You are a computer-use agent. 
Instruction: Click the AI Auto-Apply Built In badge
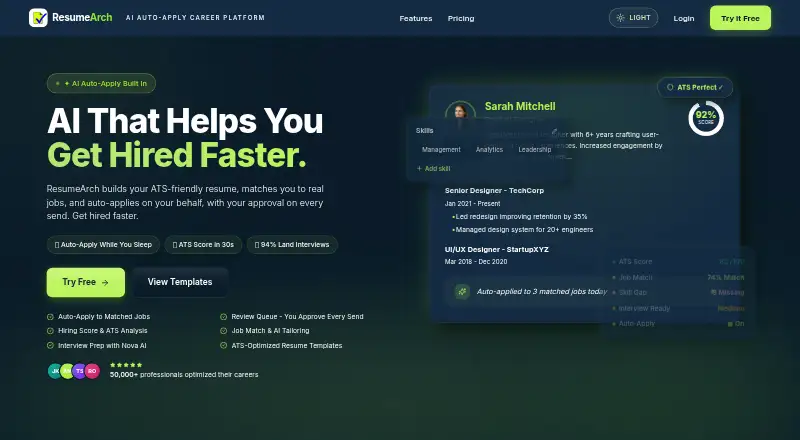tap(101, 83)
